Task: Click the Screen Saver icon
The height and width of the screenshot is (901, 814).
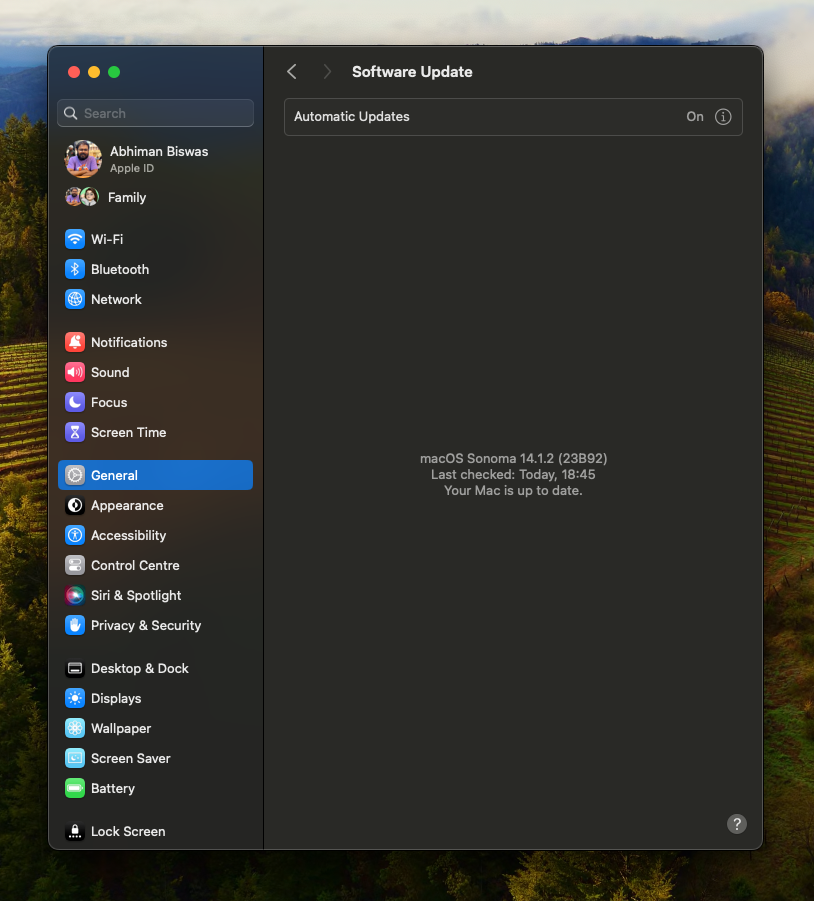Action: click(x=75, y=758)
